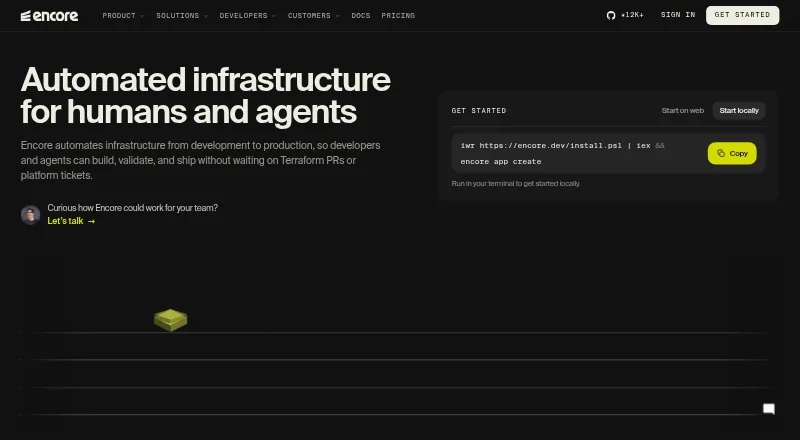Image resolution: width=800 pixels, height=440 pixels.
Task: Go to the Docs page
Action: pyautogui.click(x=361, y=16)
